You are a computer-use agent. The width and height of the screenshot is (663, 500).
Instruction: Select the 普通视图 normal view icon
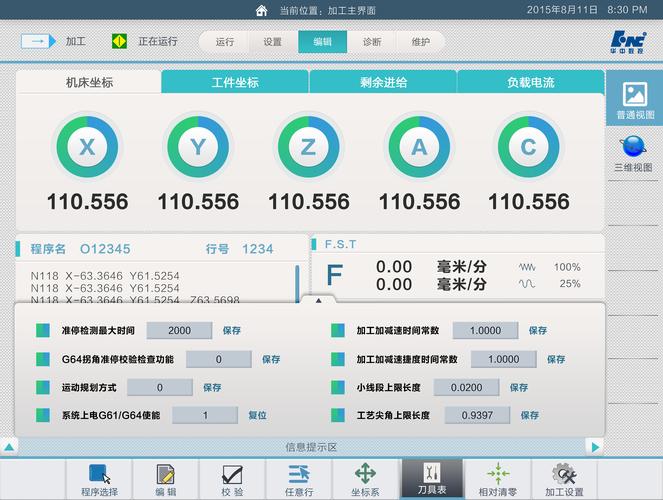[x=633, y=100]
